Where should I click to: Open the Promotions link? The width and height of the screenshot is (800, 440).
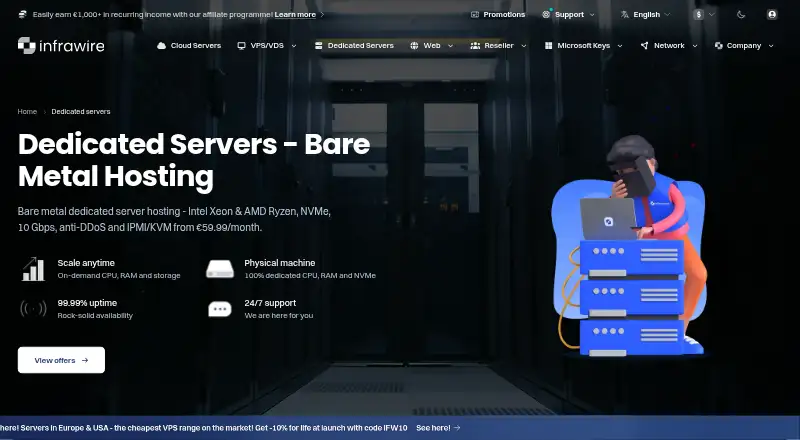click(504, 15)
